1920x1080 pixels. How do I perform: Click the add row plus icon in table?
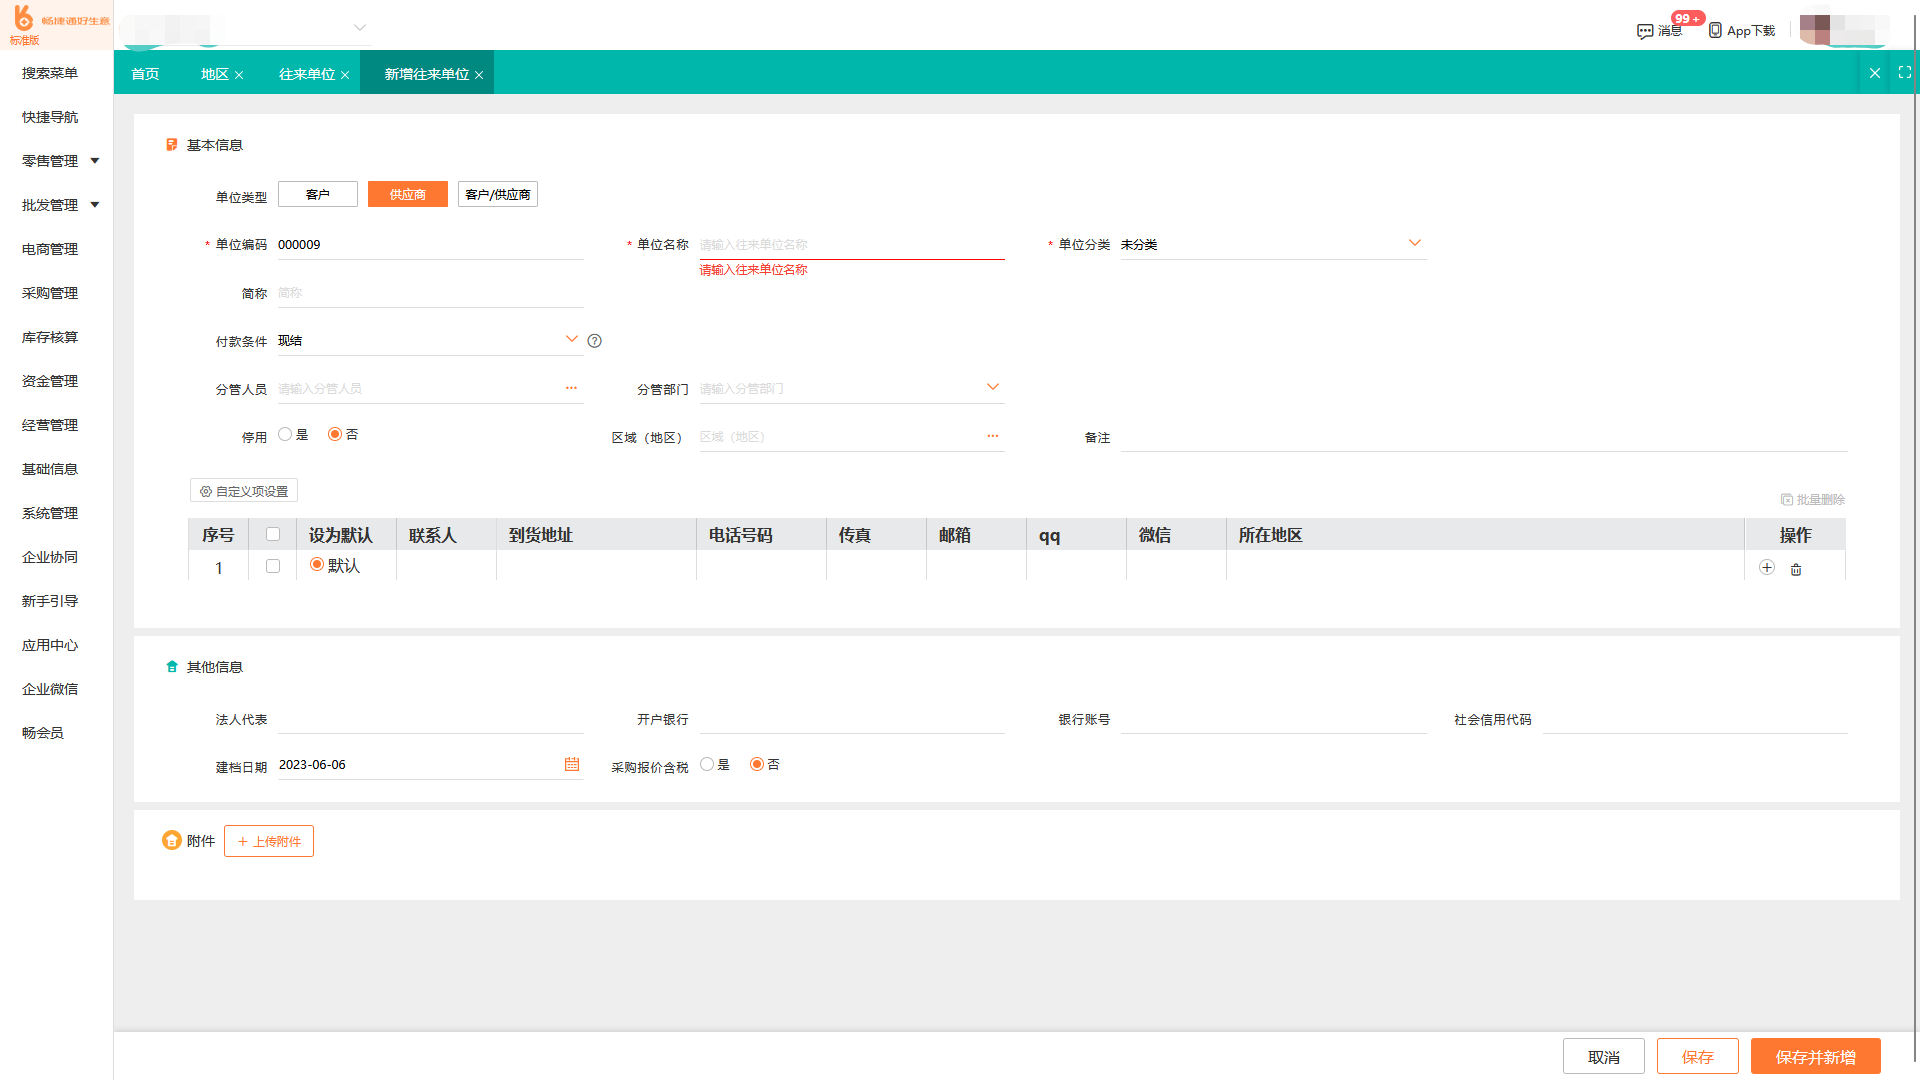1767,567
